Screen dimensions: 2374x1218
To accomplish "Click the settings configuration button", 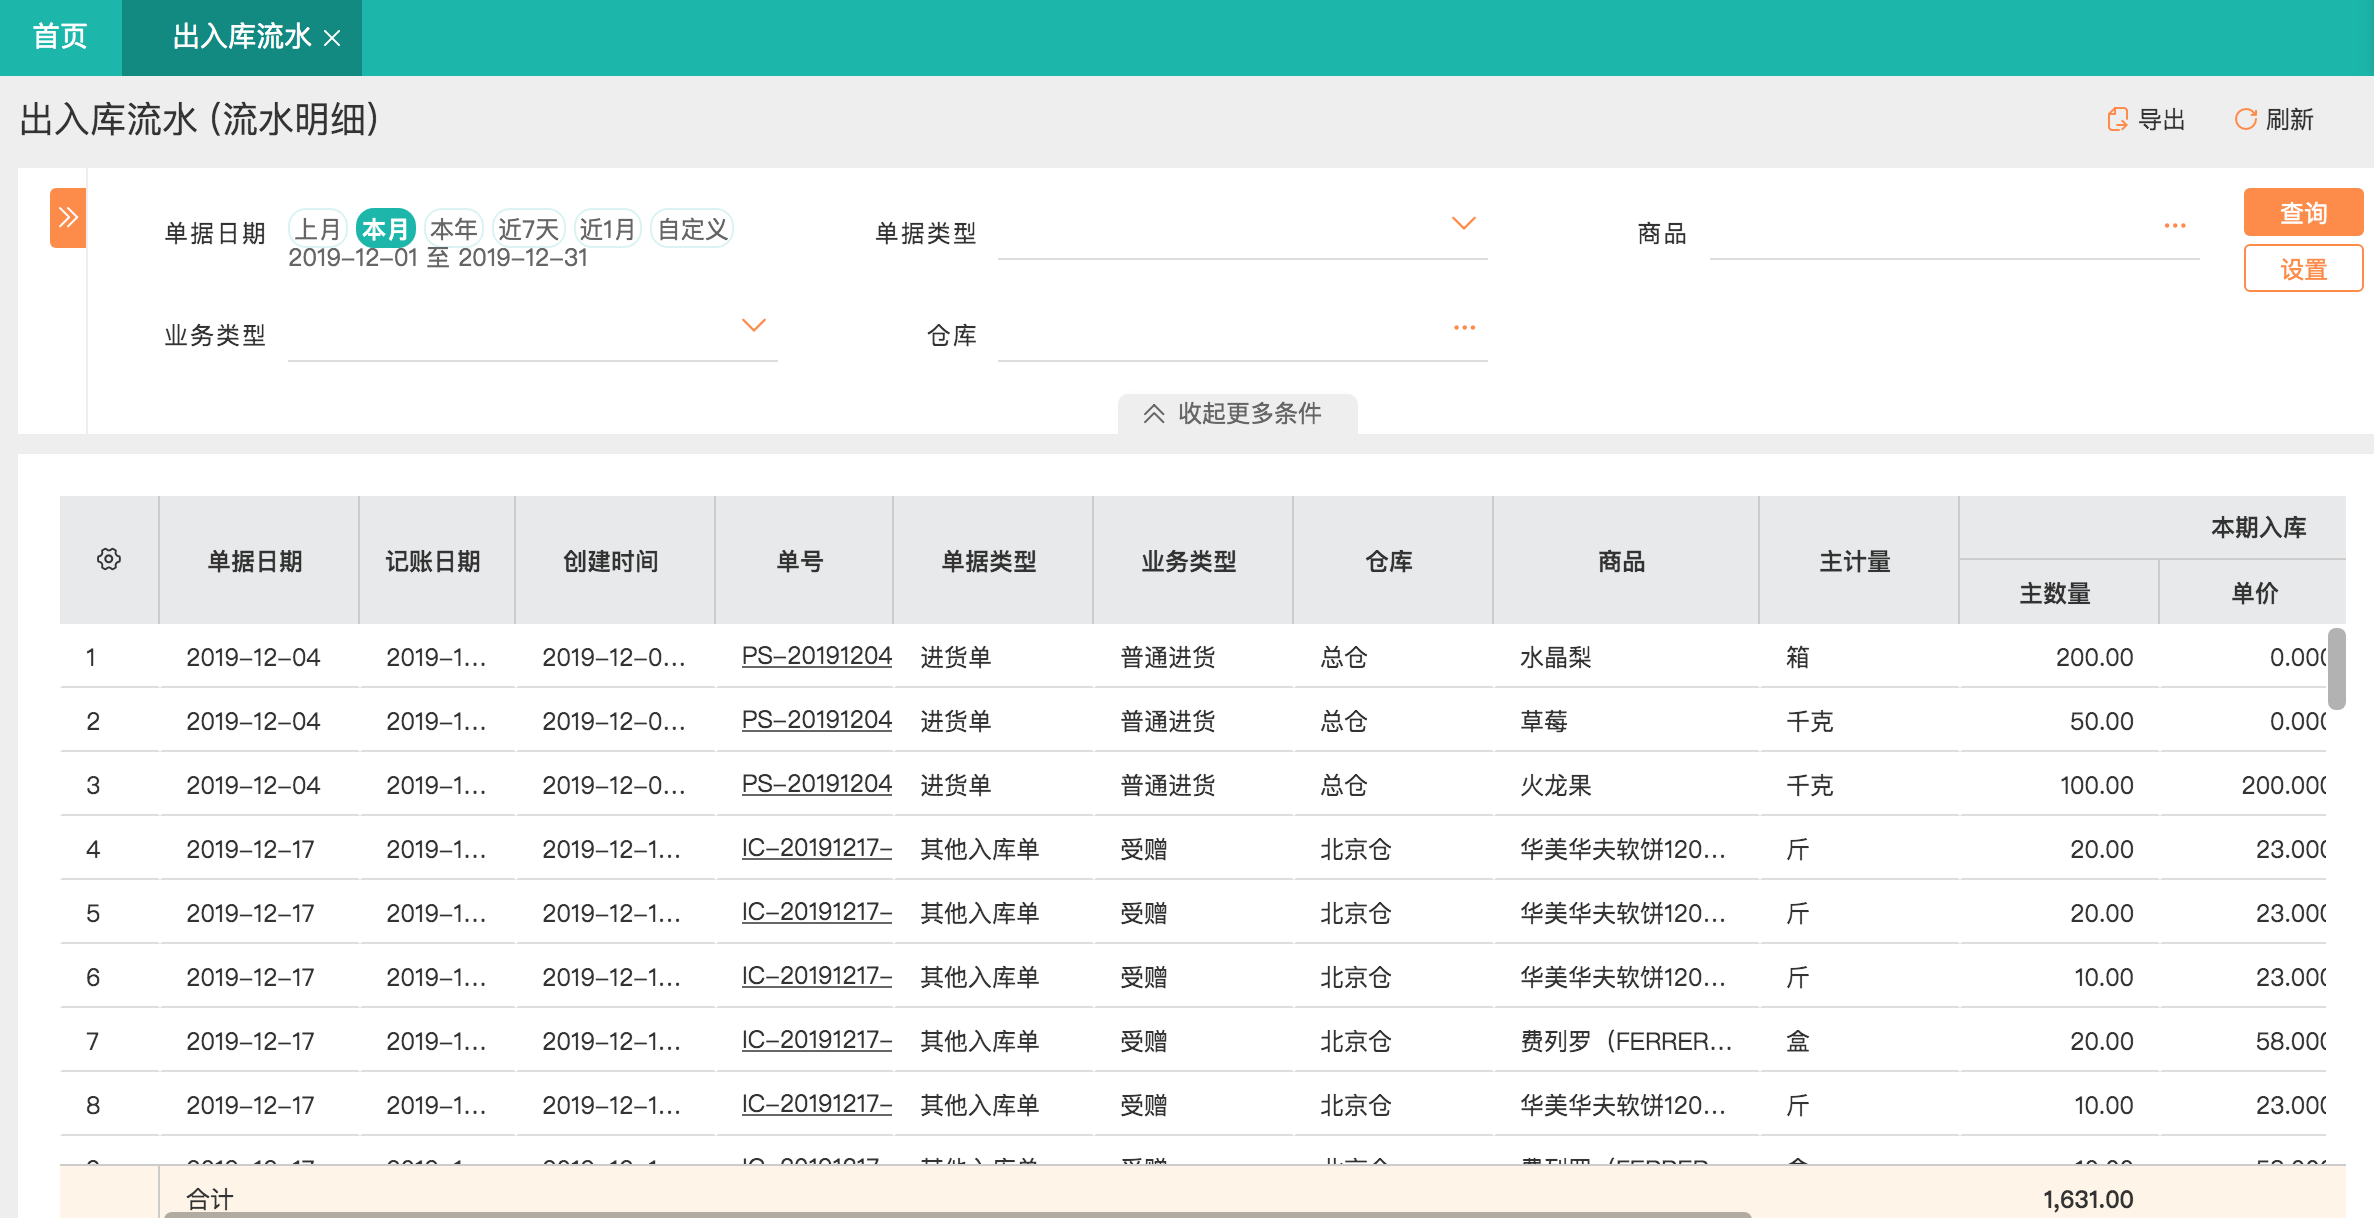I will [x=2304, y=269].
